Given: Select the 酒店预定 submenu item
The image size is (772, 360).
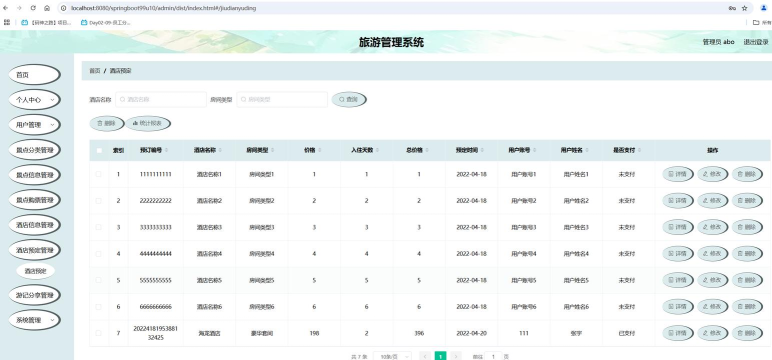Looking at the screenshot, I should tap(35, 271).
